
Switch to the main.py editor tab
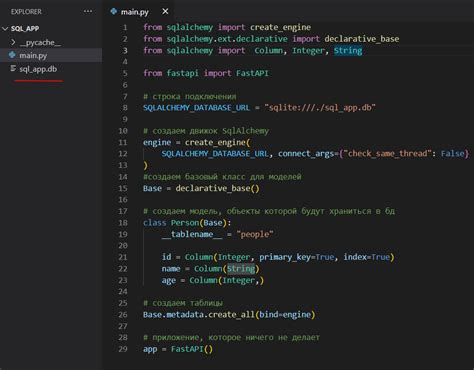tap(134, 12)
